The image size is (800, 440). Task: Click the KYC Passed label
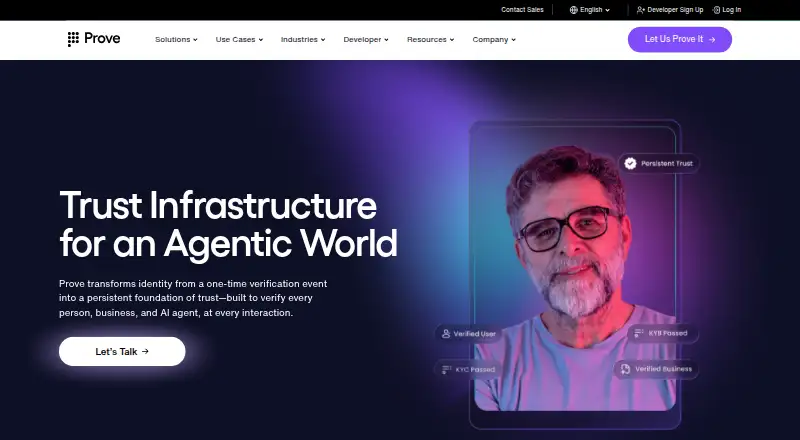[x=475, y=369]
